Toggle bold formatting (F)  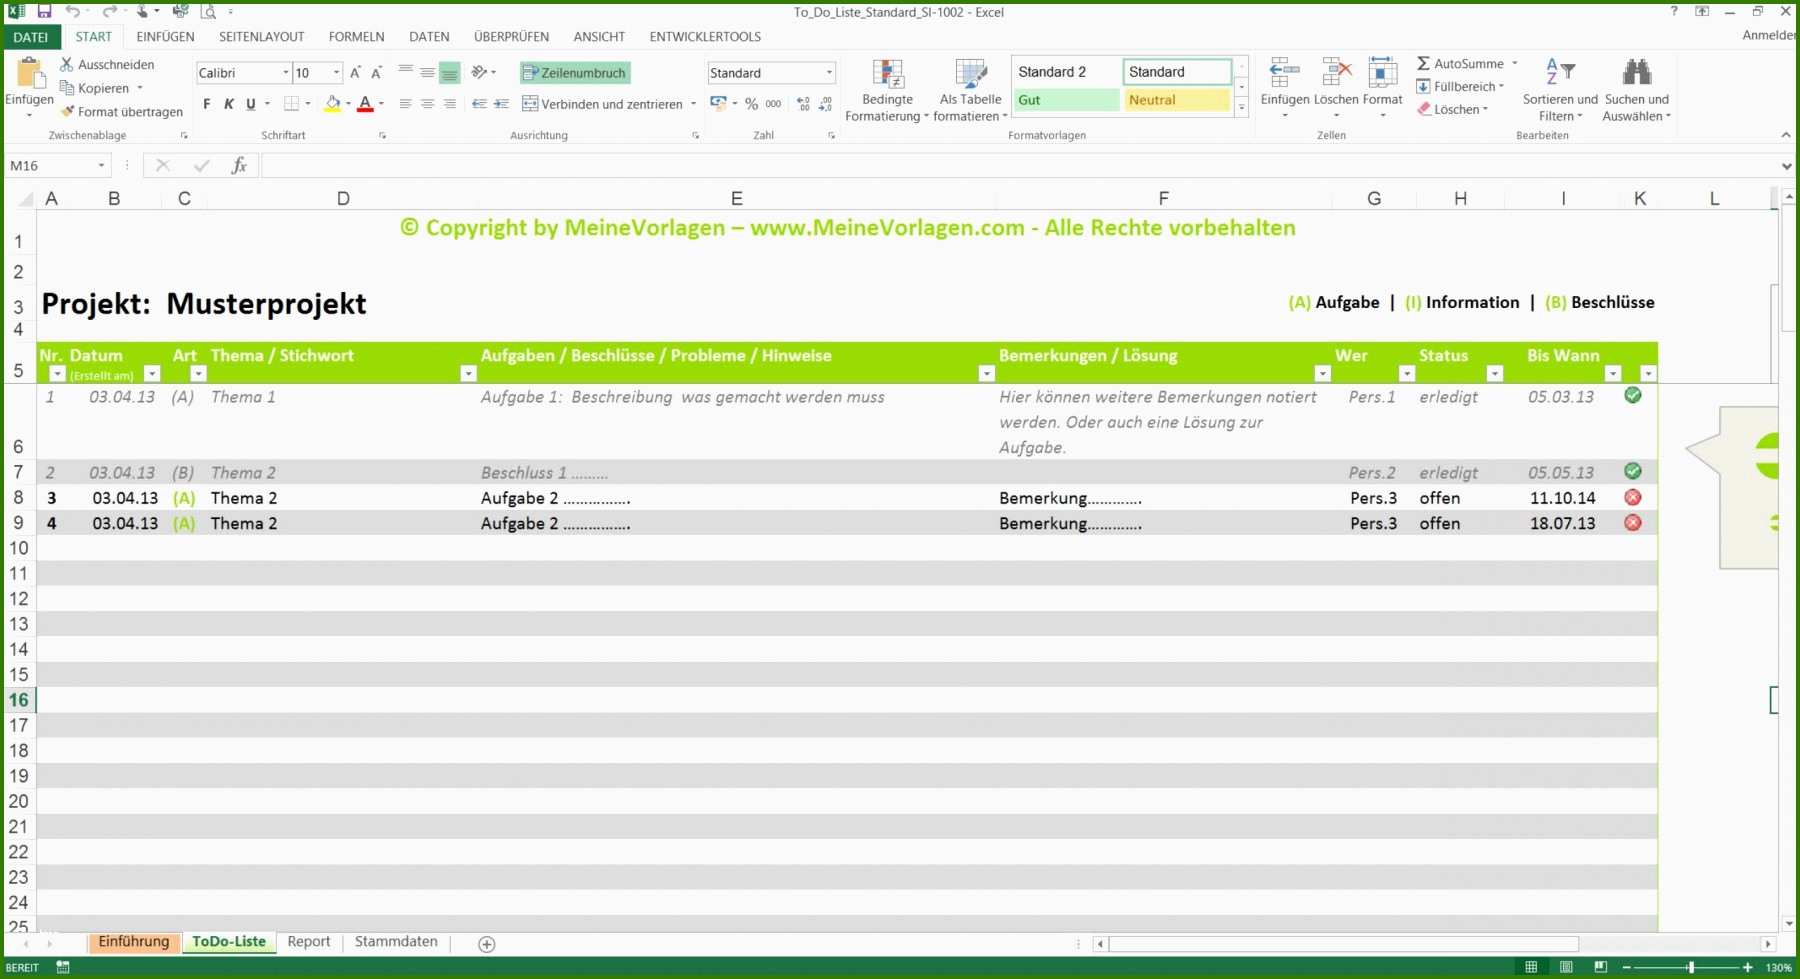(x=207, y=104)
